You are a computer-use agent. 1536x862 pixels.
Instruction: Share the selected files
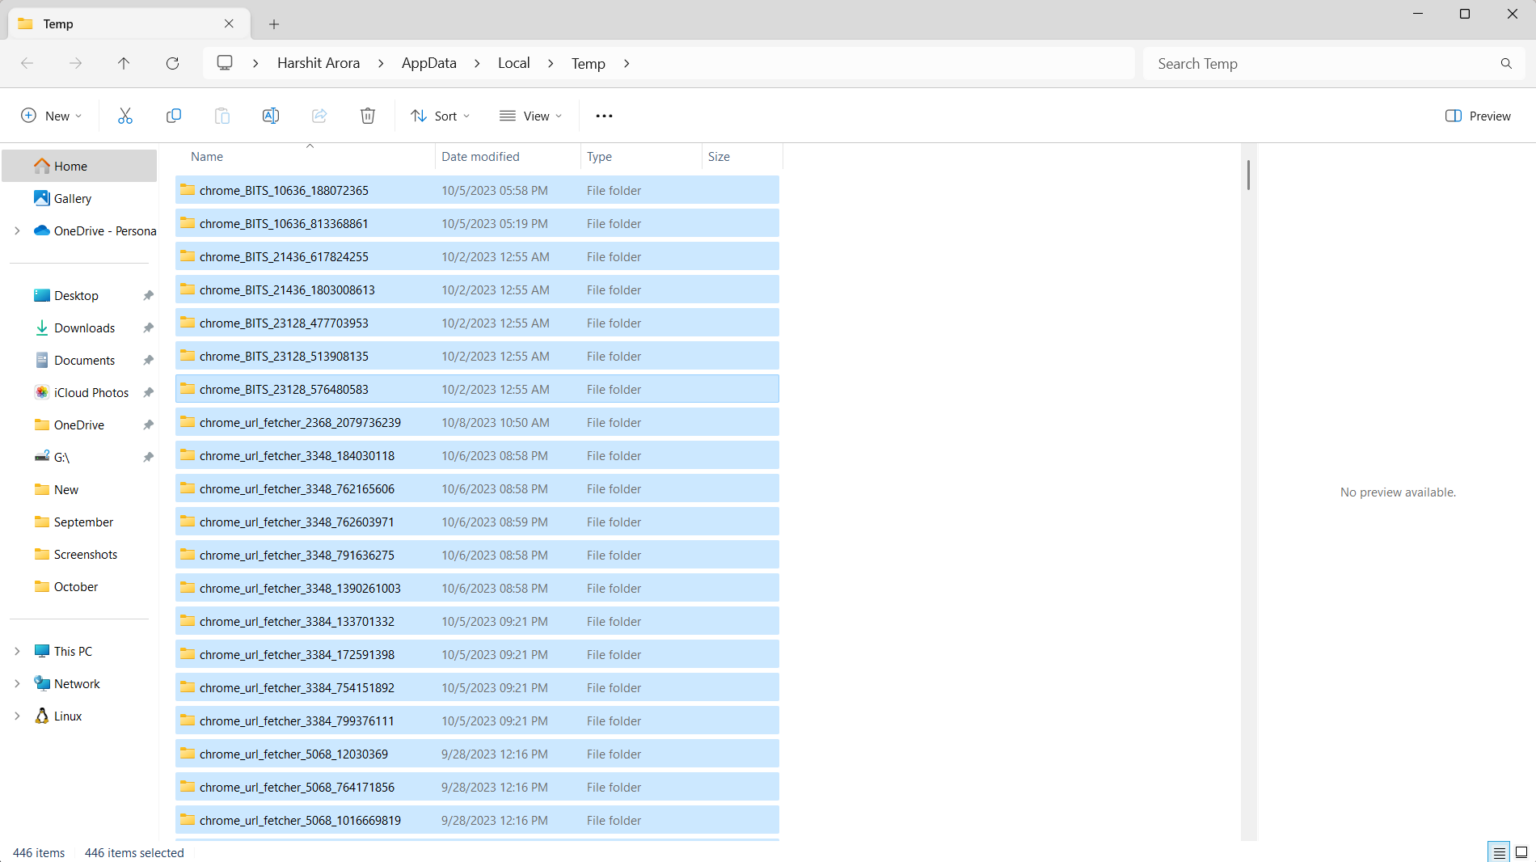point(318,115)
